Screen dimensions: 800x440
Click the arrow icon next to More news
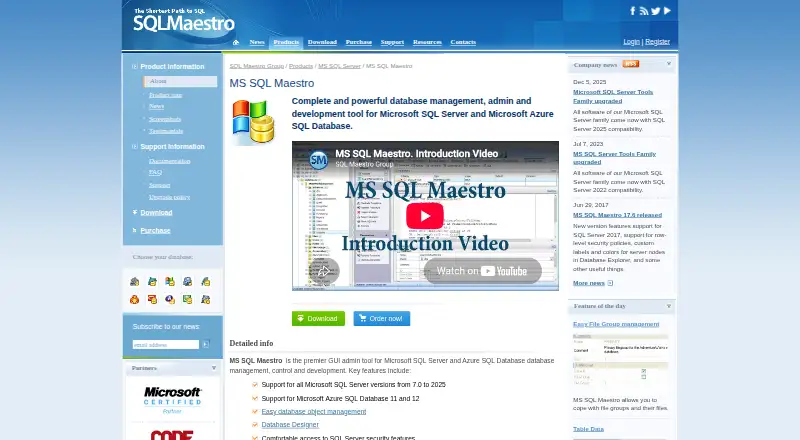(610, 283)
